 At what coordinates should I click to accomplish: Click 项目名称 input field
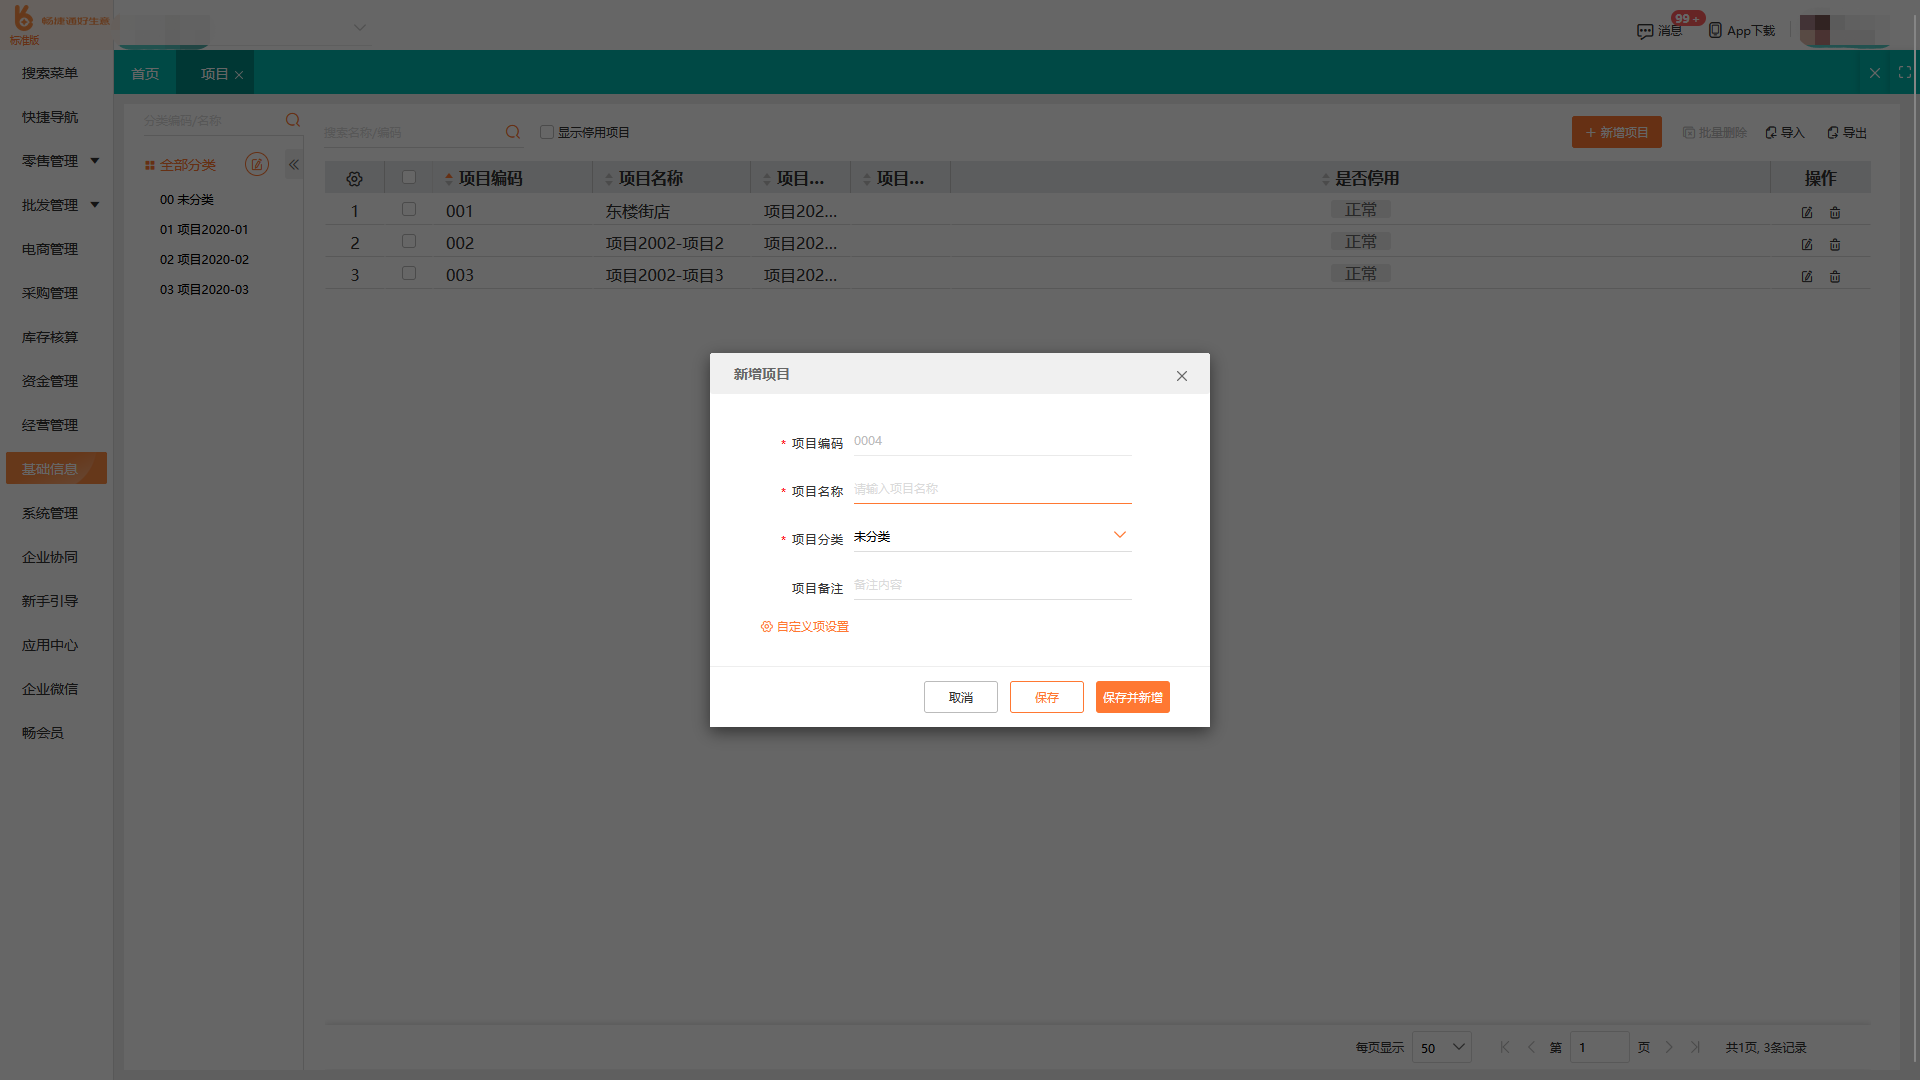pyautogui.click(x=992, y=488)
